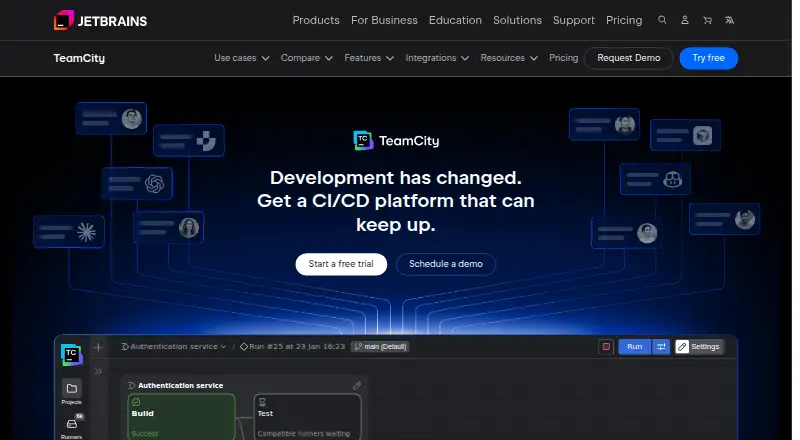
Task: Click the red stop build icon
Action: 606,347
